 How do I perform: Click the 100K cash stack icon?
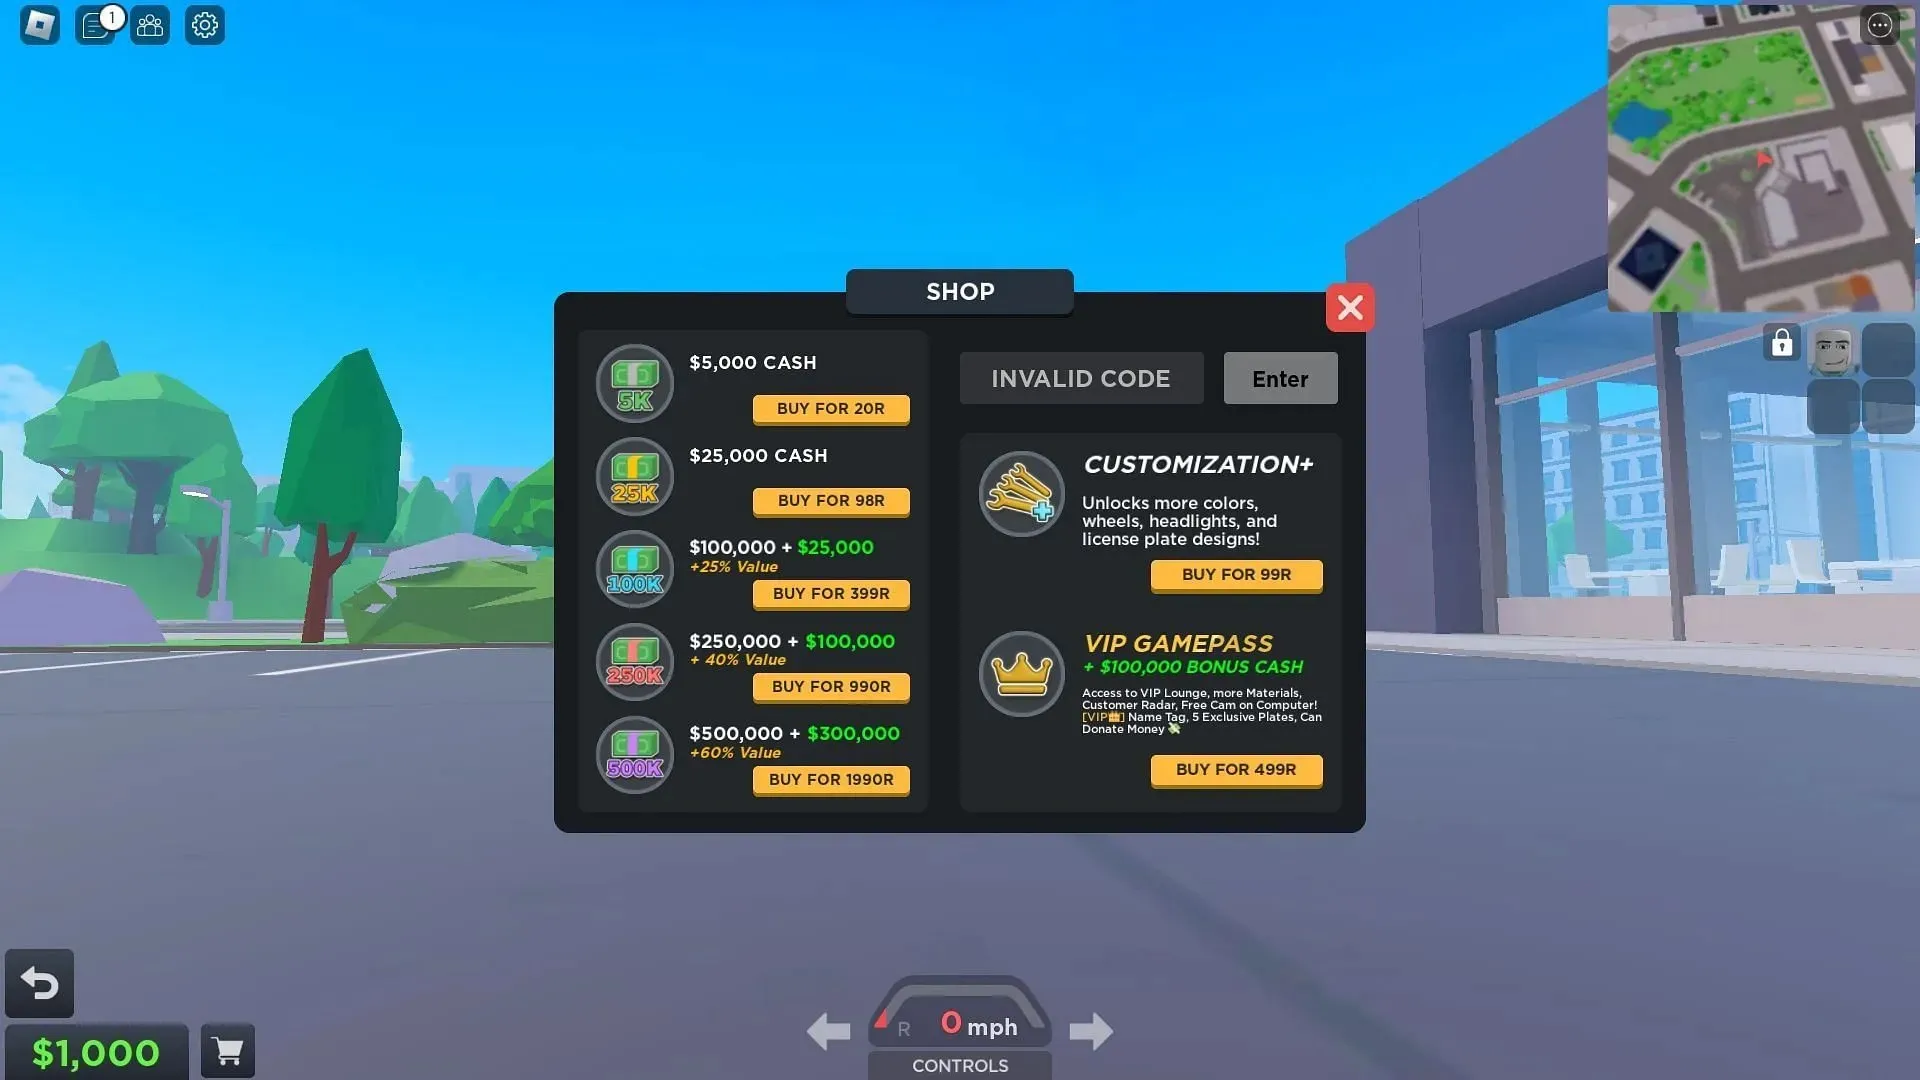click(x=636, y=570)
